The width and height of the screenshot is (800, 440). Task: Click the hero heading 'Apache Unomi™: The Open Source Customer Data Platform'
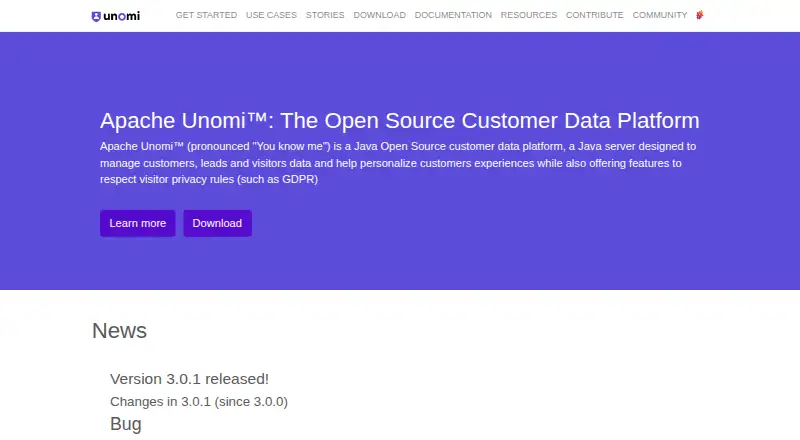tap(399, 120)
